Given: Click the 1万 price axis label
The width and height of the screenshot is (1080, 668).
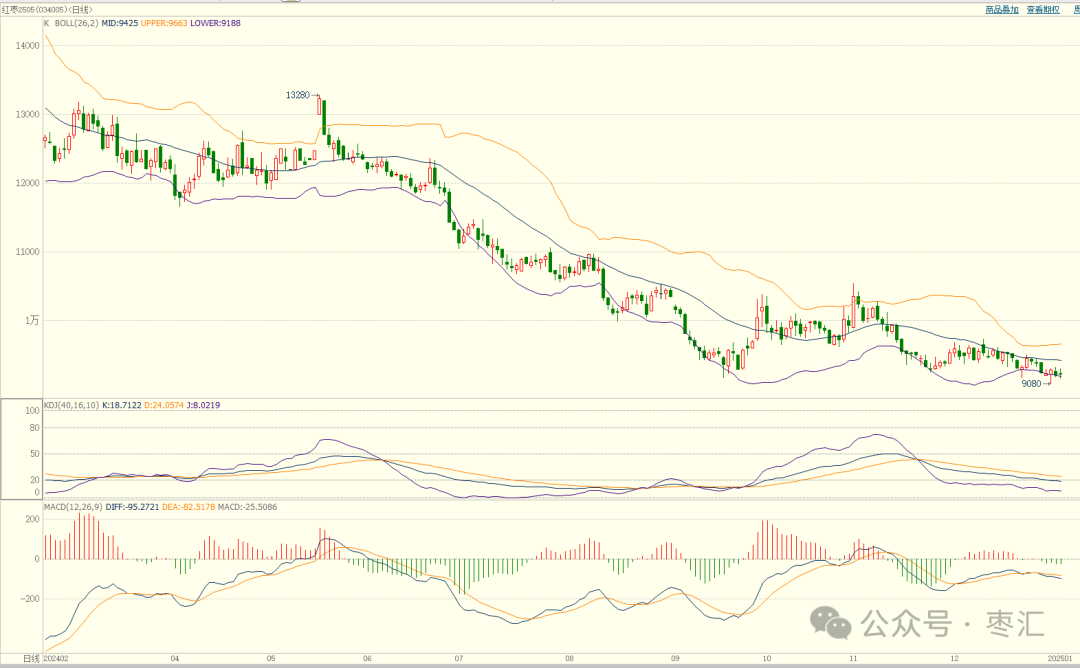Looking at the screenshot, I should click(x=30, y=320).
